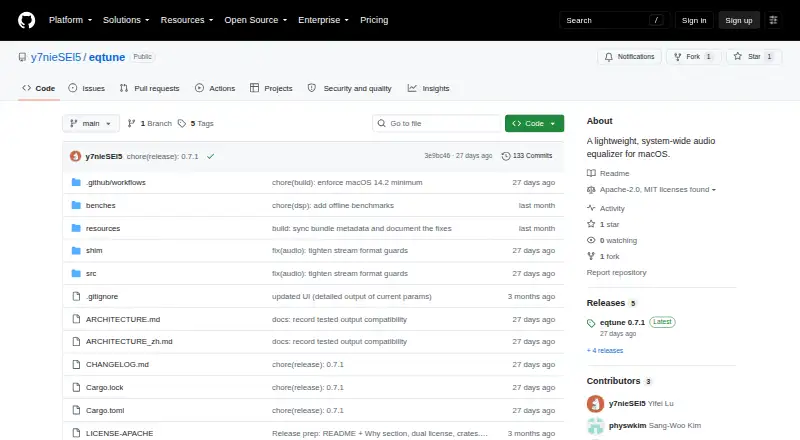Viewport: 800px width, 440px height.
Task: Click the release tag icon for 0.7.1
Action: [x=591, y=323]
